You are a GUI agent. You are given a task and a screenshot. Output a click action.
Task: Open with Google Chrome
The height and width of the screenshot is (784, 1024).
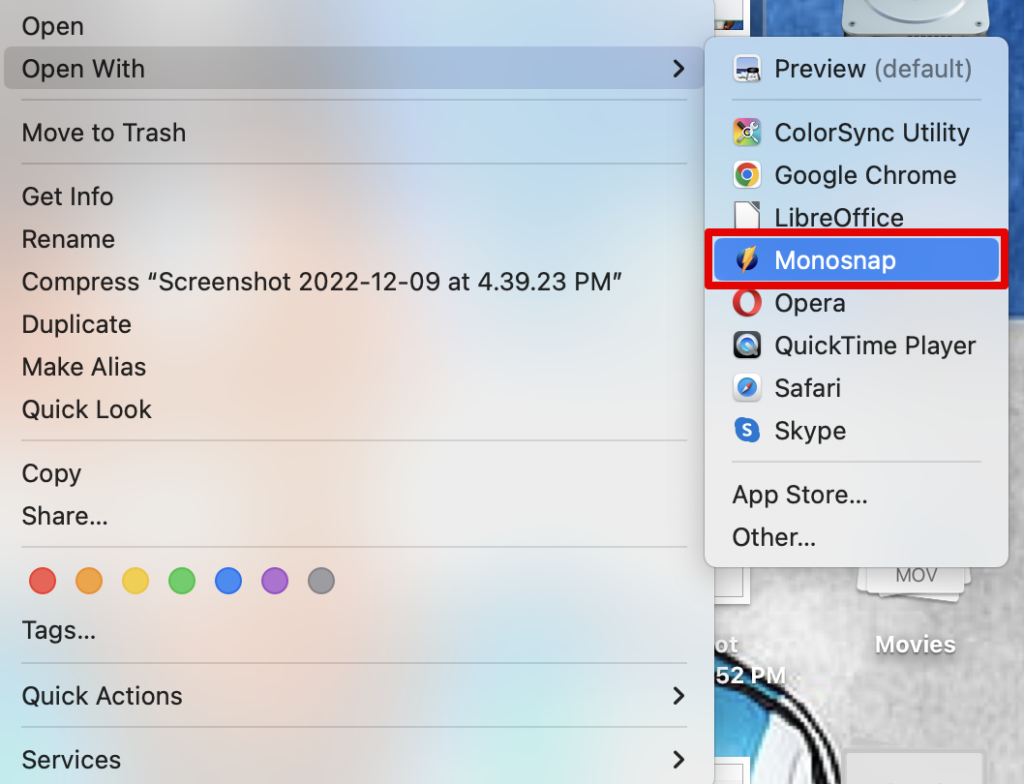(856, 175)
